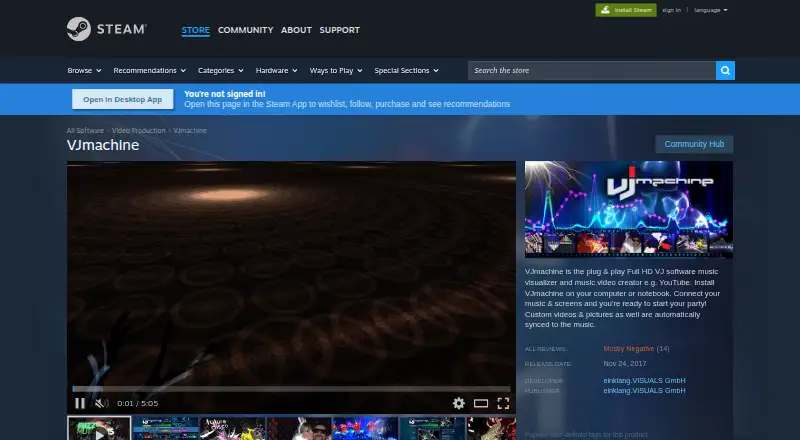Pause the video playback
This screenshot has width=800, height=440.
click(80, 403)
